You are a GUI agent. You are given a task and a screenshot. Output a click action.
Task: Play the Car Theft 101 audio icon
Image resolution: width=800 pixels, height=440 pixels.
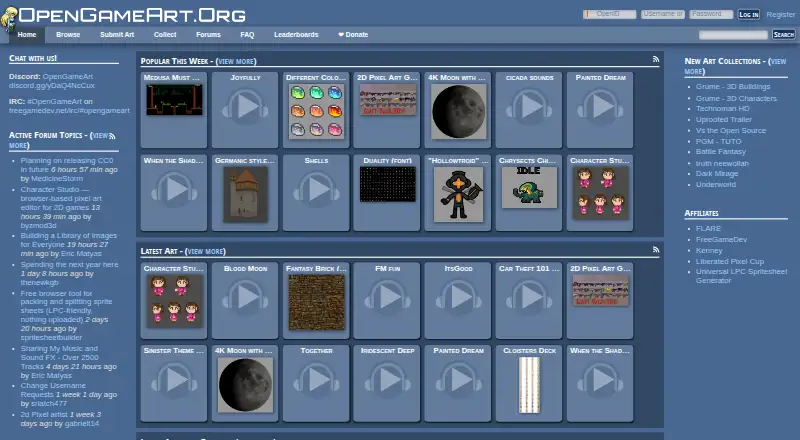click(x=529, y=297)
